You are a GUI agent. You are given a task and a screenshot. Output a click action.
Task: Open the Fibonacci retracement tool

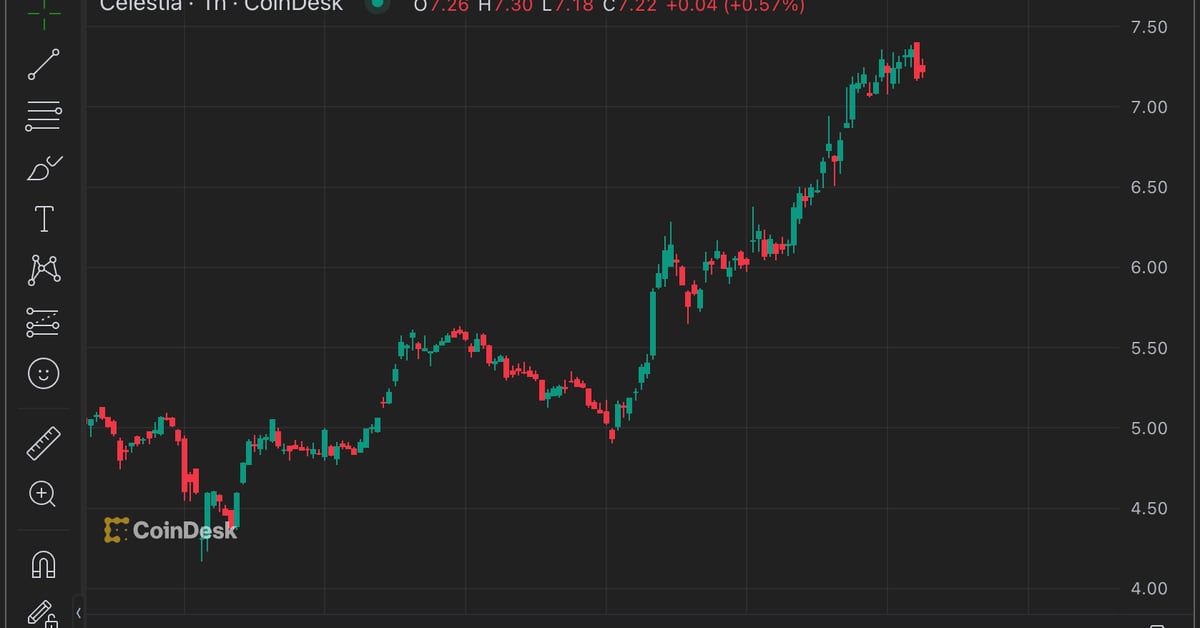43,117
